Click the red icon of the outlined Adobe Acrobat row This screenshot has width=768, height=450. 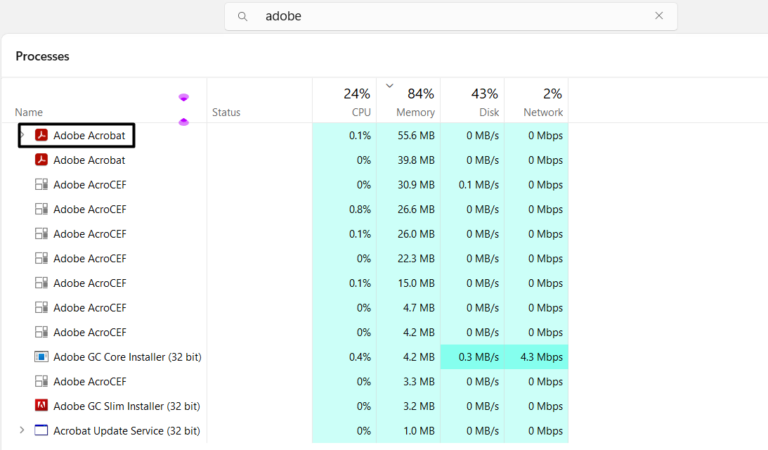pyautogui.click(x=42, y=135)
